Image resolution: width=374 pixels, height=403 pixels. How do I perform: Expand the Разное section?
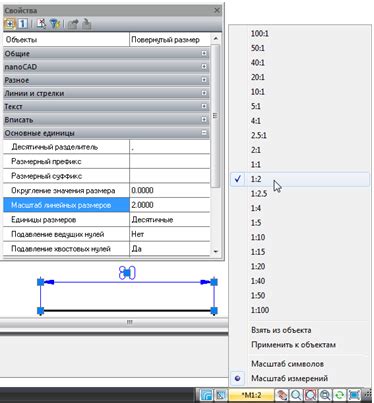[204, 80]
